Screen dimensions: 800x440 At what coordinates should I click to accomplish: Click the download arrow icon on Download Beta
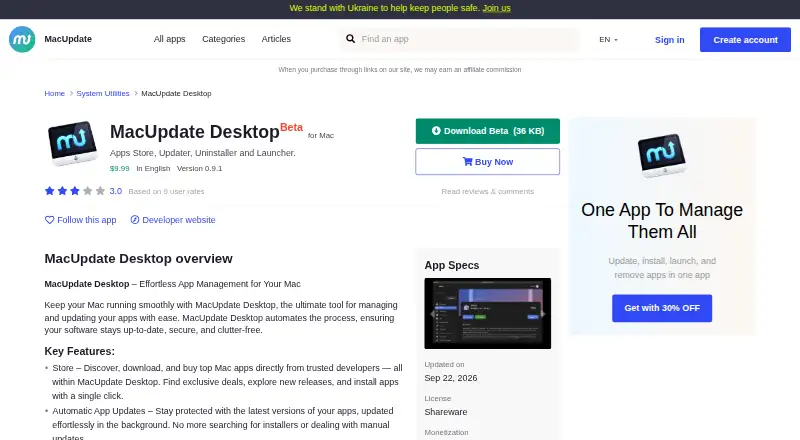436,131
